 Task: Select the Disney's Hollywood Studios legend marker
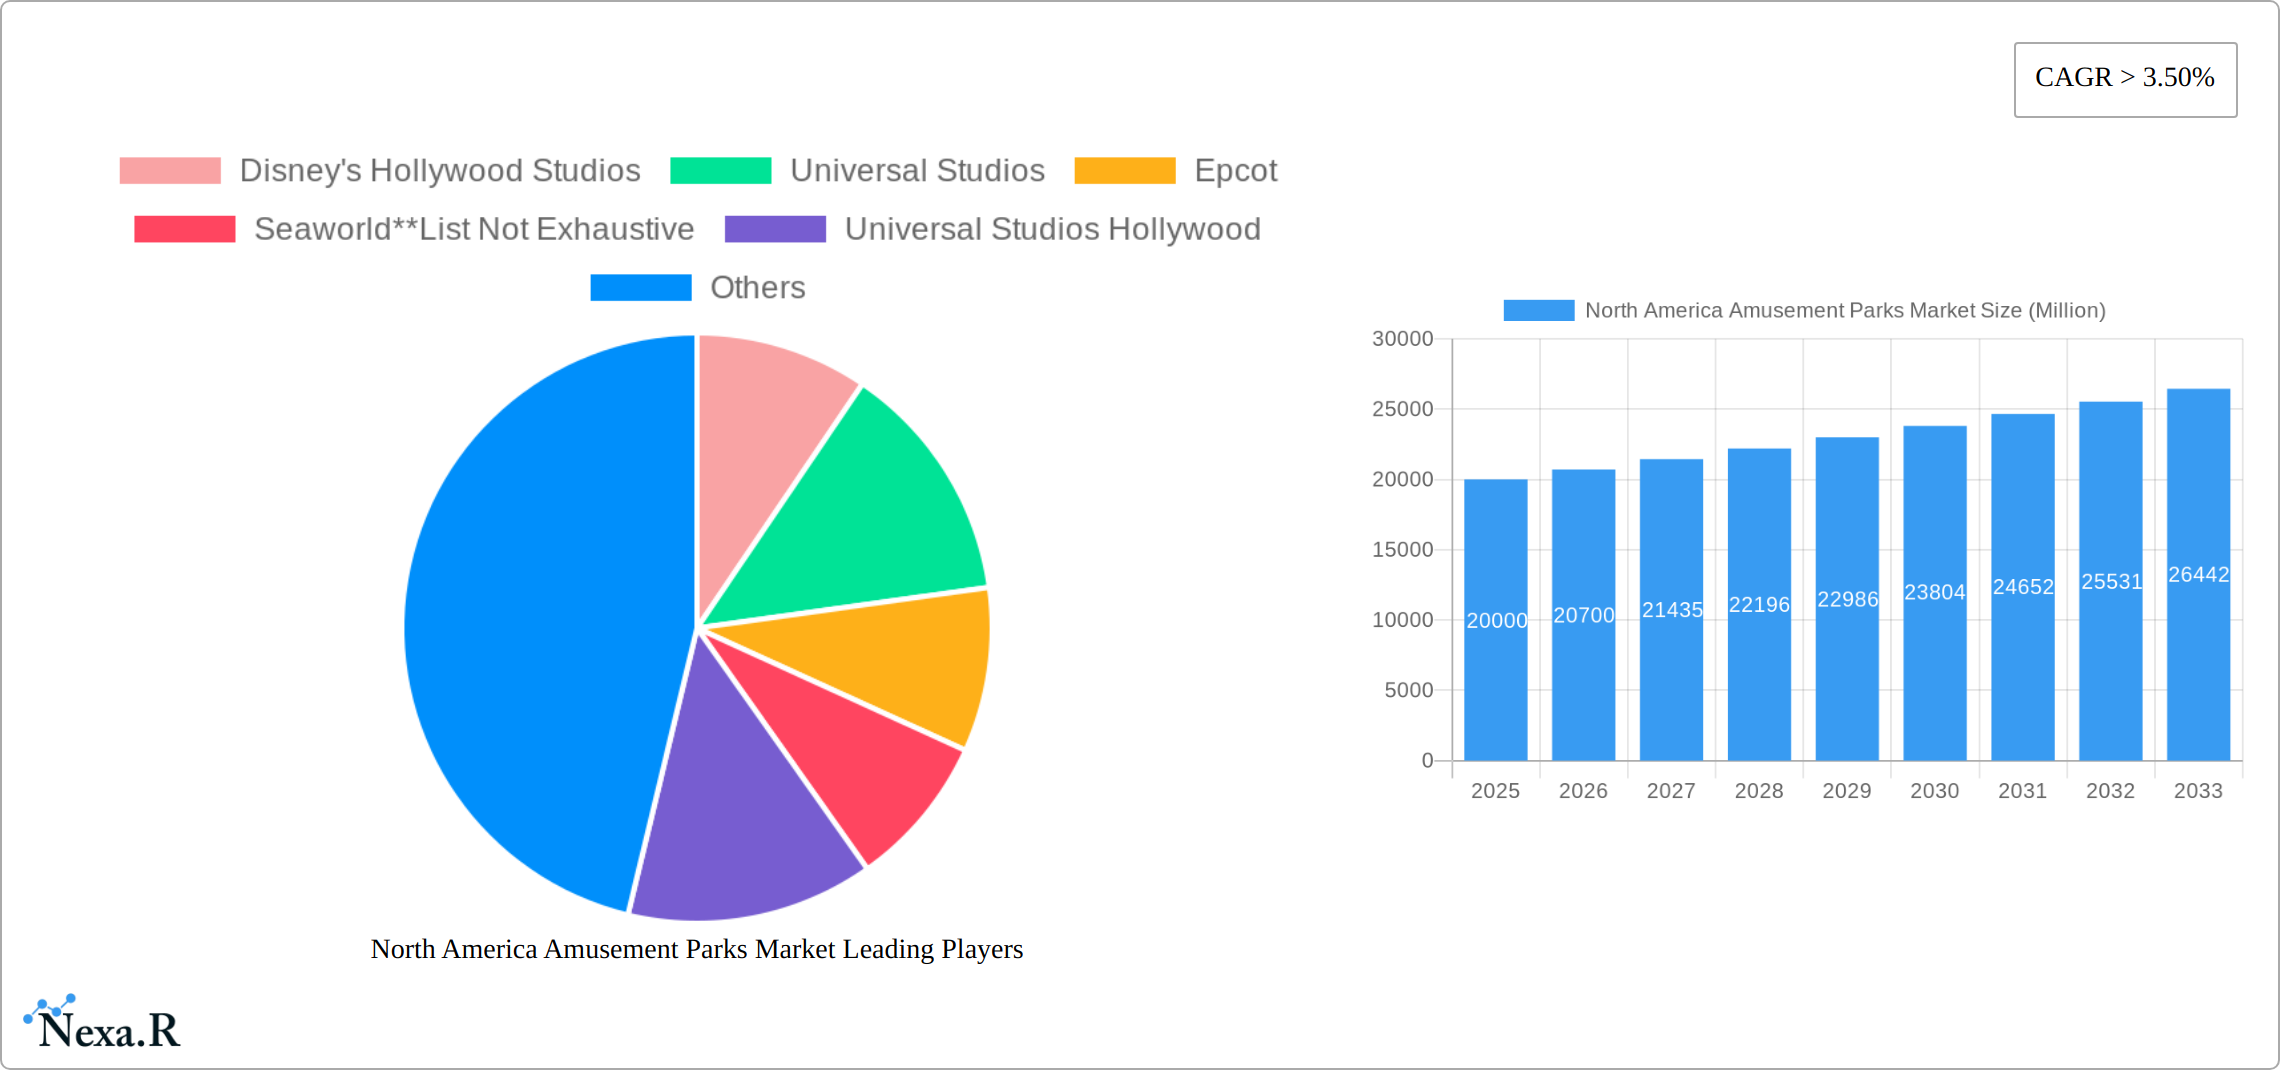tap(170, 170)
